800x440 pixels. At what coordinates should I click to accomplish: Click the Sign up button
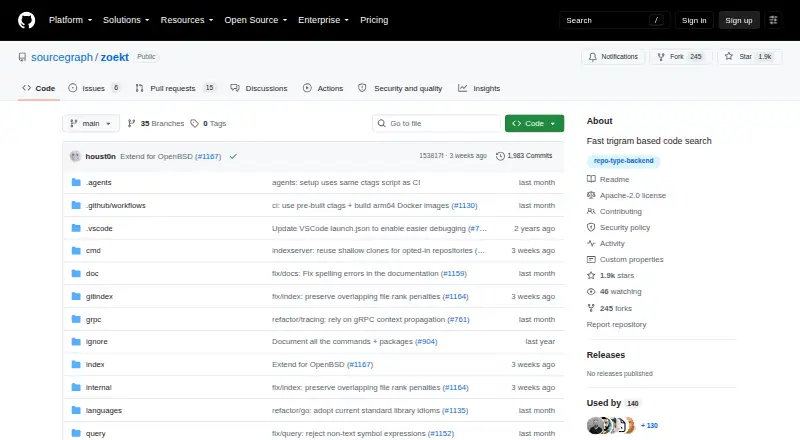pyautogui.click(x=739, y=20)
